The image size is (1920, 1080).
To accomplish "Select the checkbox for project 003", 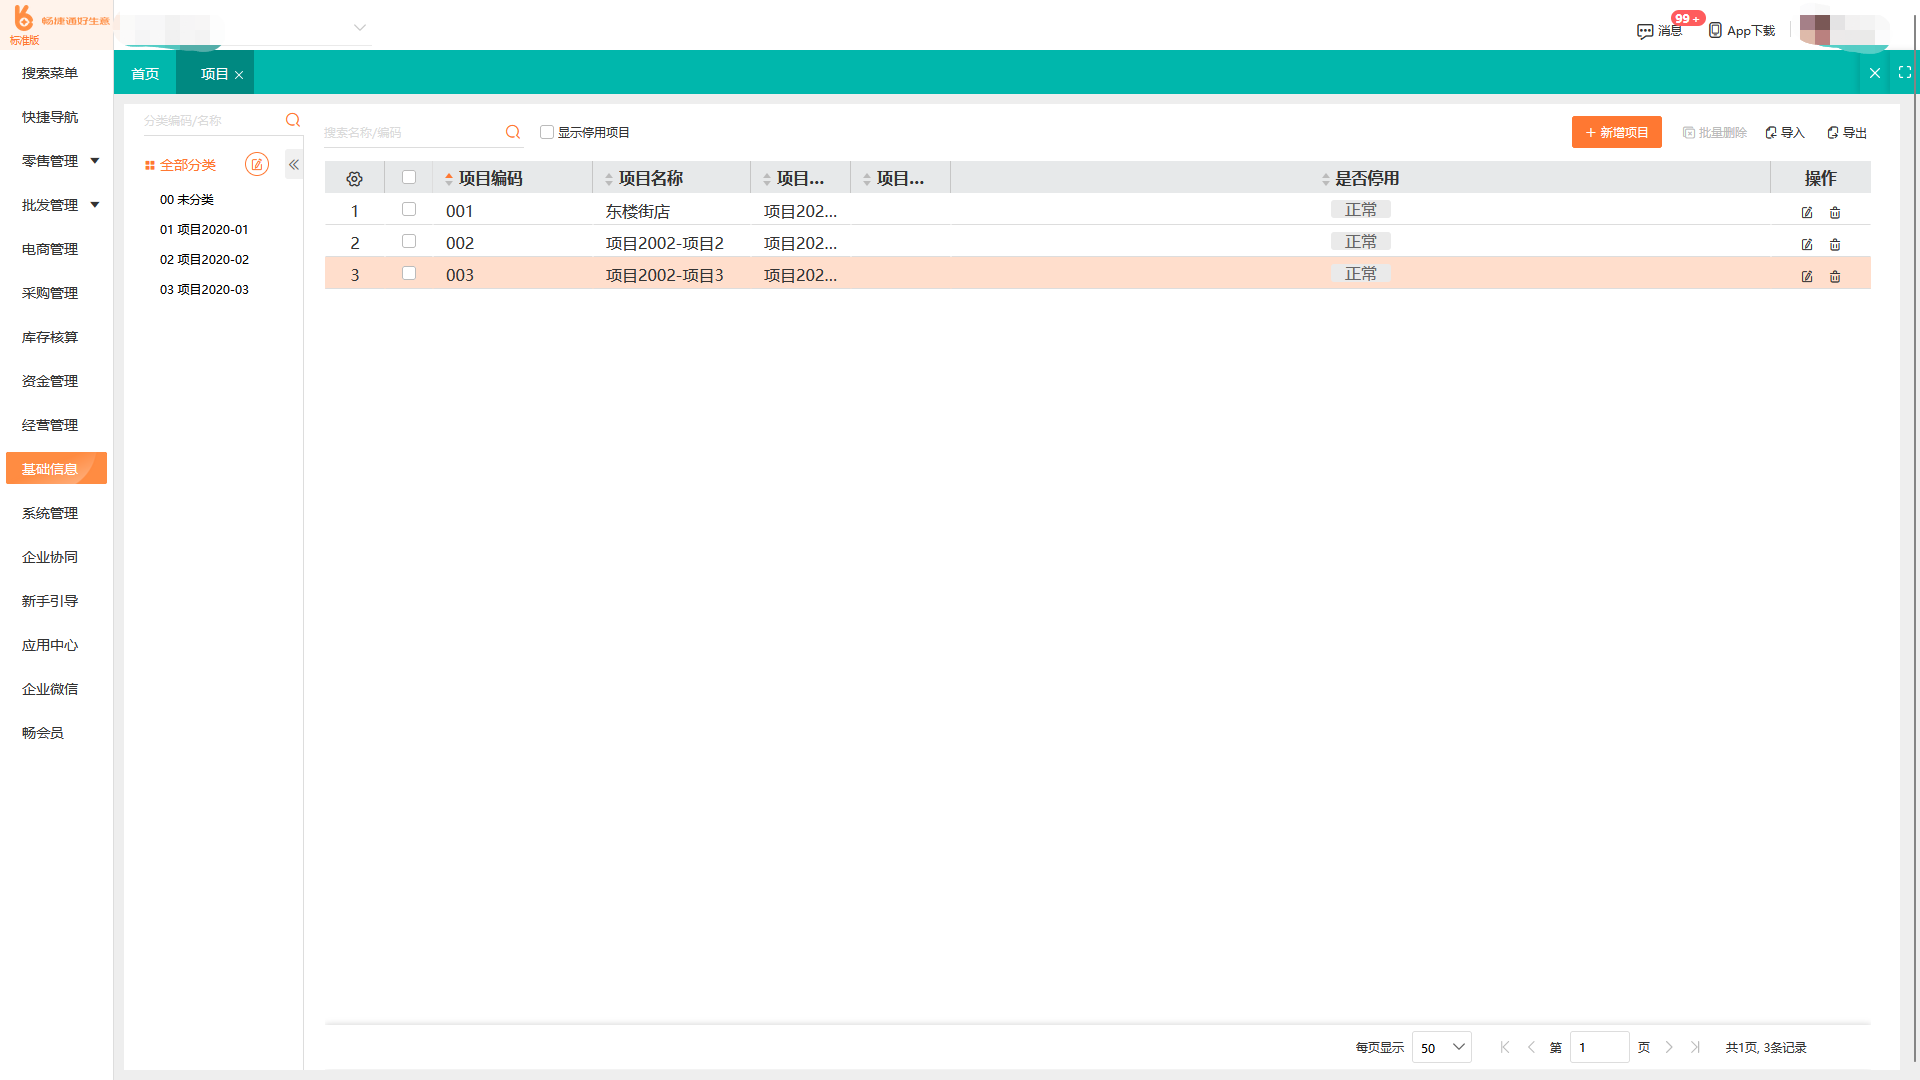I will [x=409, y=273].
